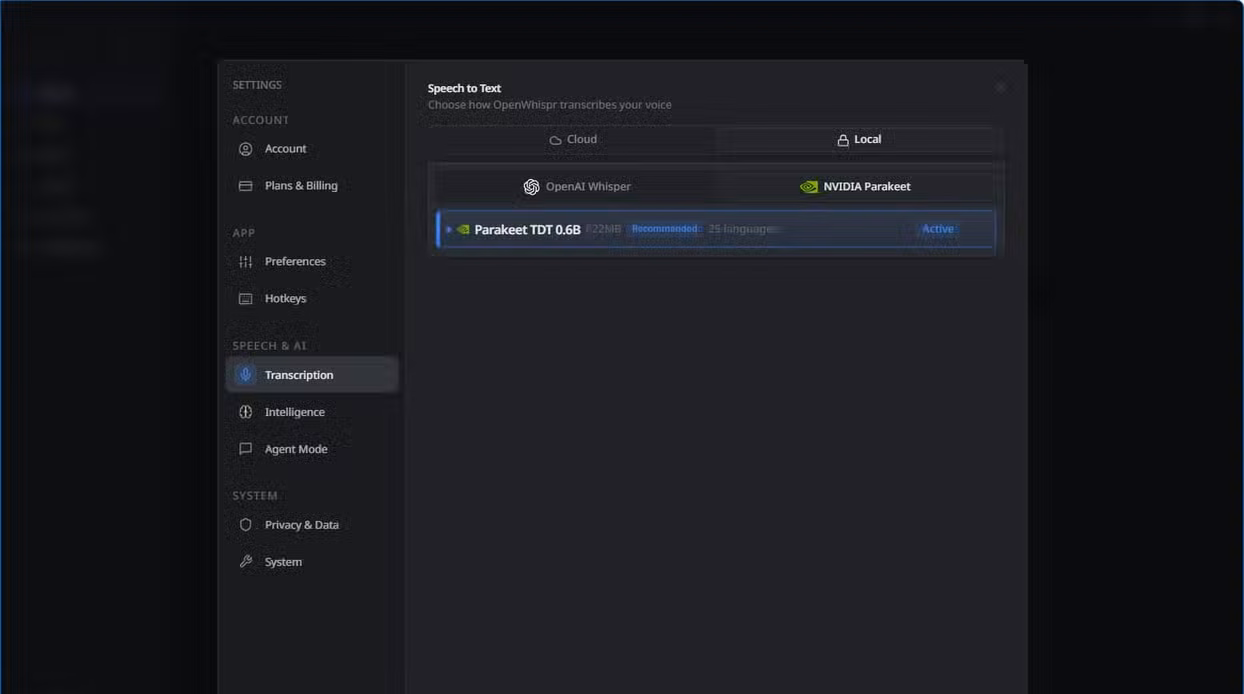Open Agent Mode settings
Screen dimensions: 1244x694
[x=312, y=449]
